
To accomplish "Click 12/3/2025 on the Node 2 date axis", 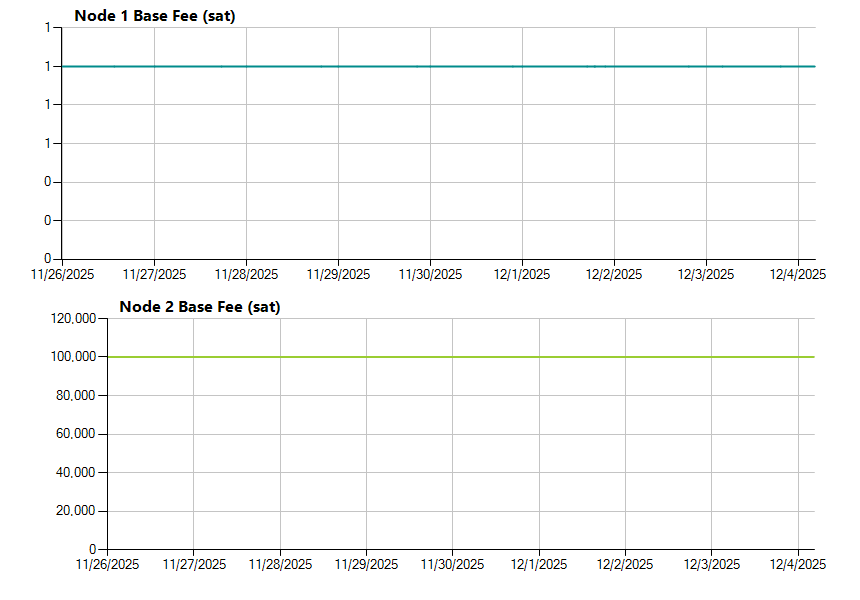I will coord(711,564).
